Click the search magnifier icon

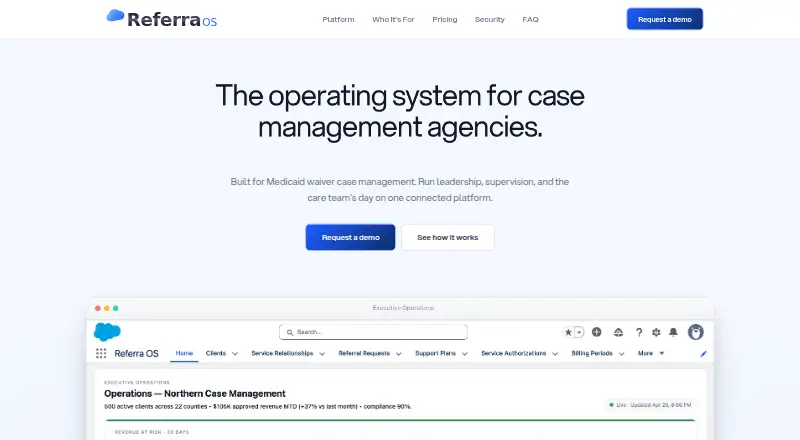[290, 332]
